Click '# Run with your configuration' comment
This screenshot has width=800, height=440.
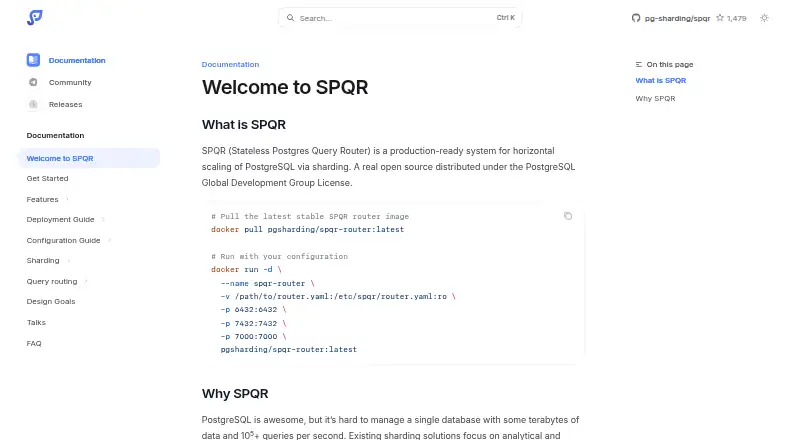280,256
